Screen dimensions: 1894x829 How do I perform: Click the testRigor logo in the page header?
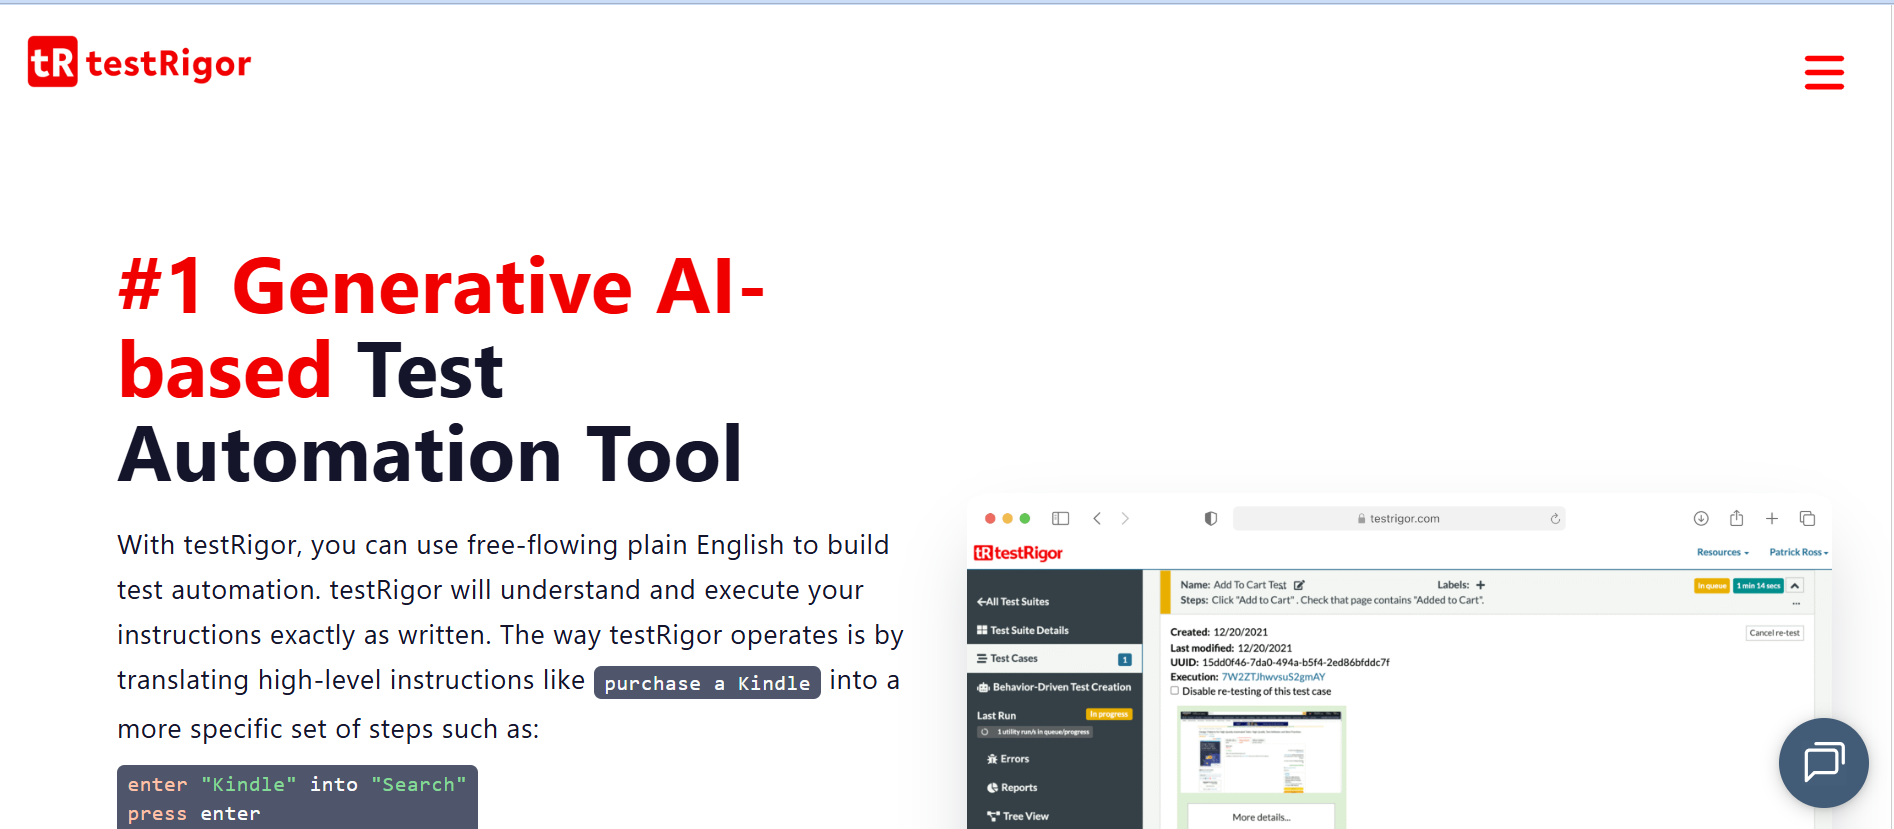(x=139, y=62)
